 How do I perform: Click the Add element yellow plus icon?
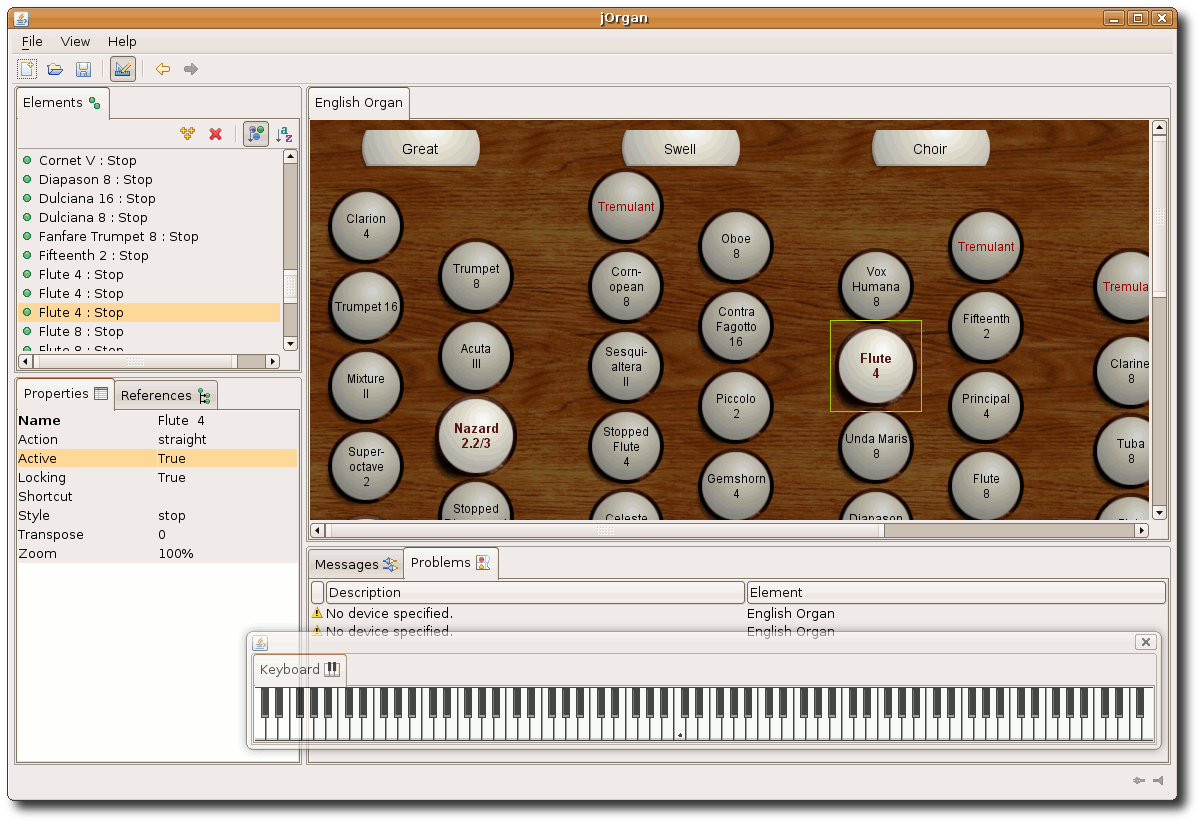[187, 134]
